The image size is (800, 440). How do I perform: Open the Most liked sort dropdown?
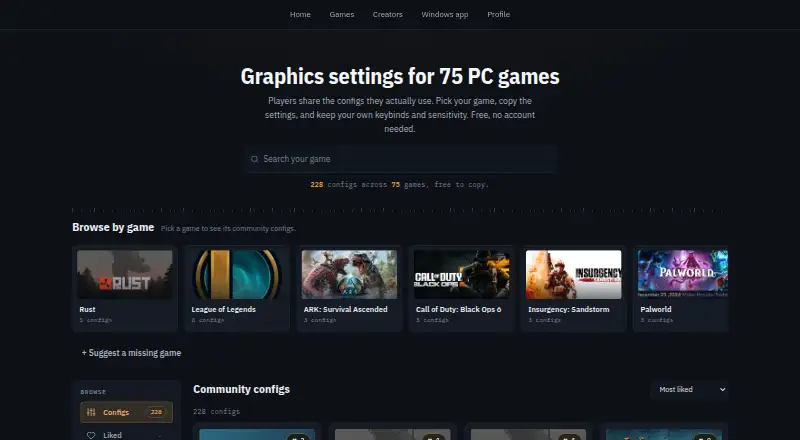pos(689,389)
